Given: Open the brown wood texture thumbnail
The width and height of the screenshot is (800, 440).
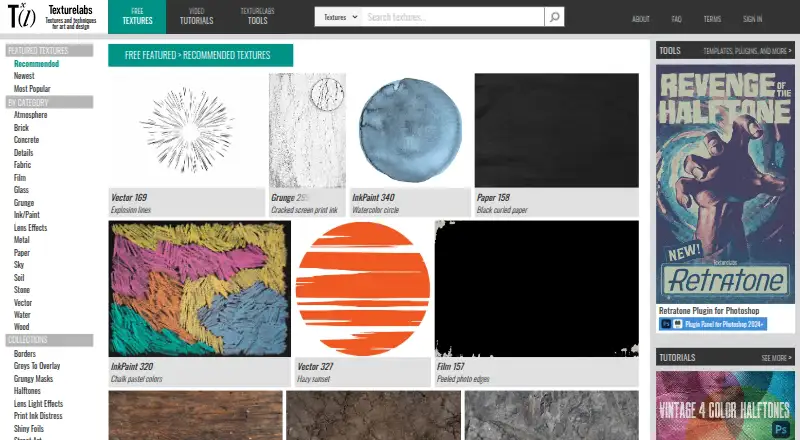Looking at the screenshot, I should pos(195,415).
